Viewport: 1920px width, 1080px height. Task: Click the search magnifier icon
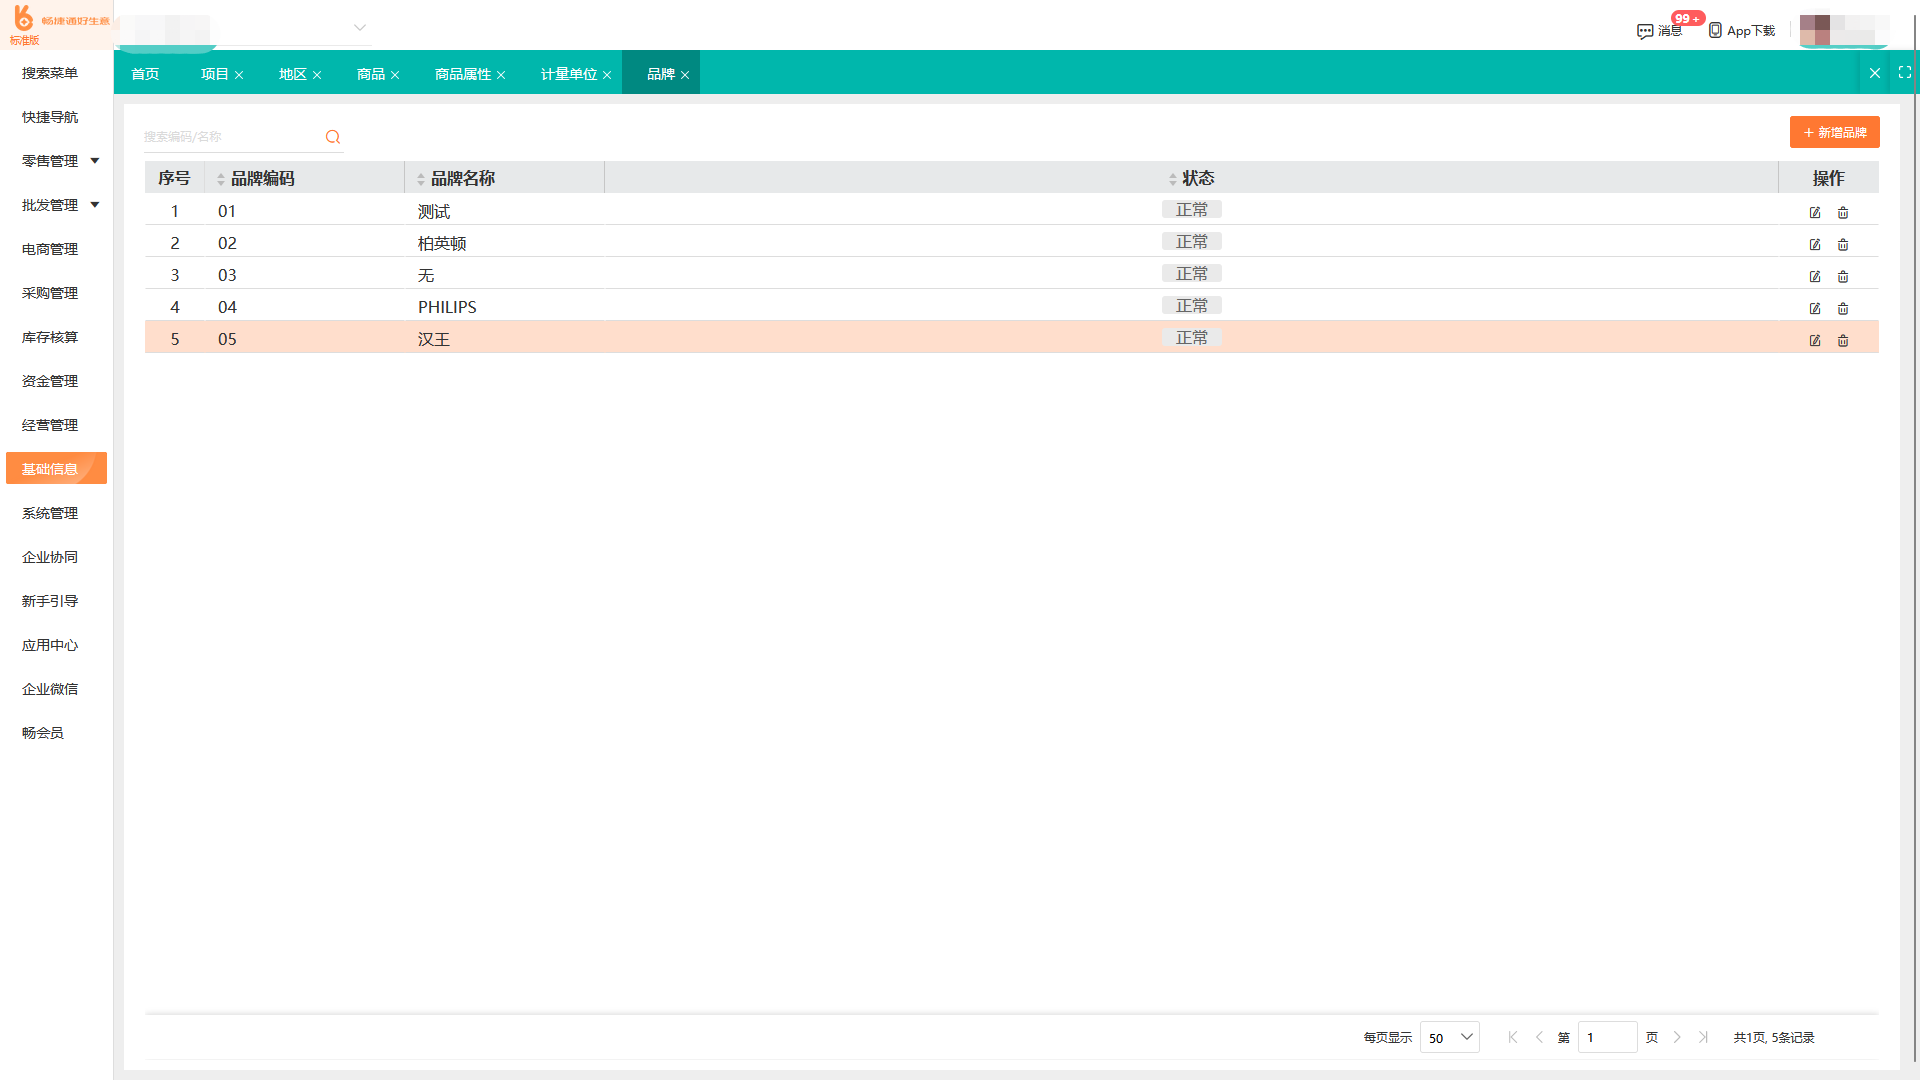tap(334, 137)
